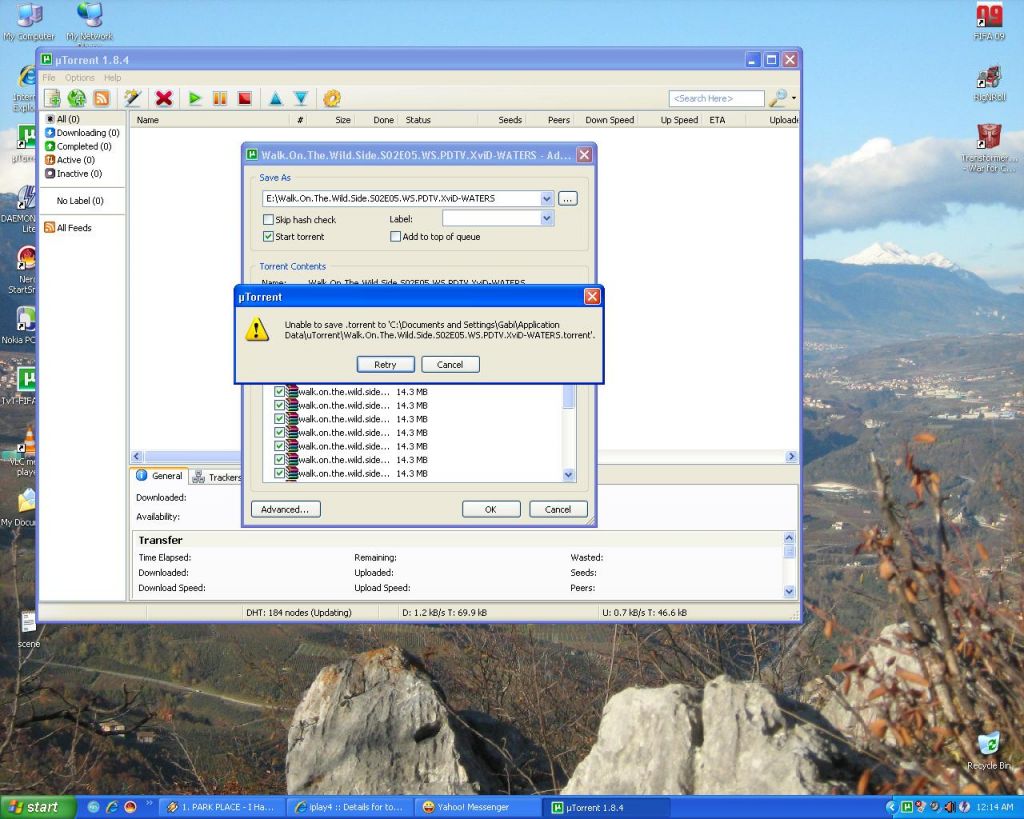The width and height of the screenshot is (1024, 819).
Task: Click the red X Remove torrent icon
Action: point(164,98)
